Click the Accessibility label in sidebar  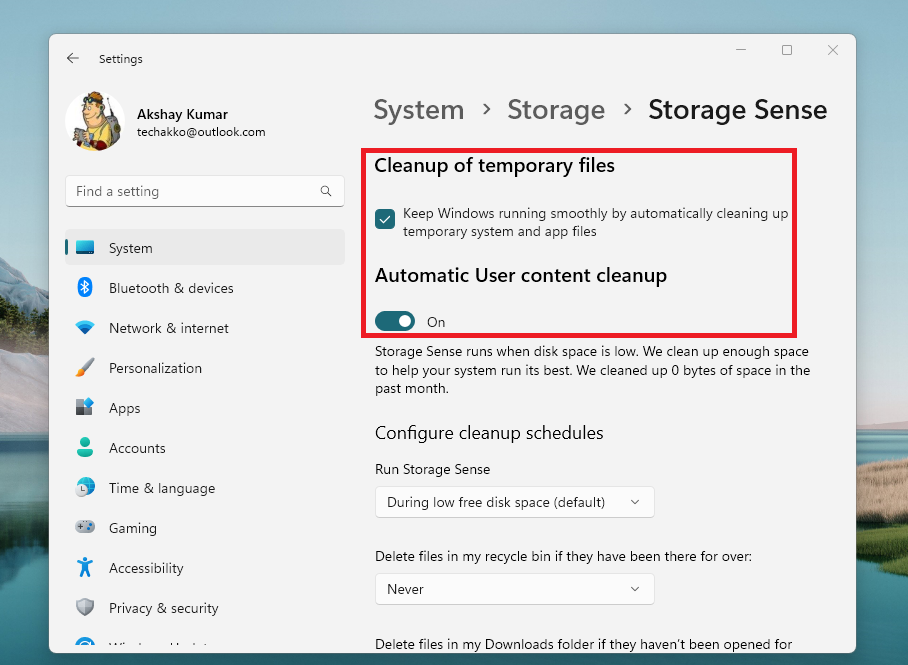(146, 568)
